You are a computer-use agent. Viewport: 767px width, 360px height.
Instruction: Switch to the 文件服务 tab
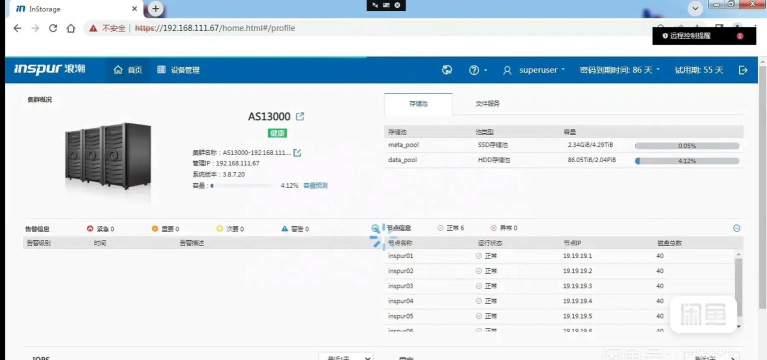click(487, 104)
